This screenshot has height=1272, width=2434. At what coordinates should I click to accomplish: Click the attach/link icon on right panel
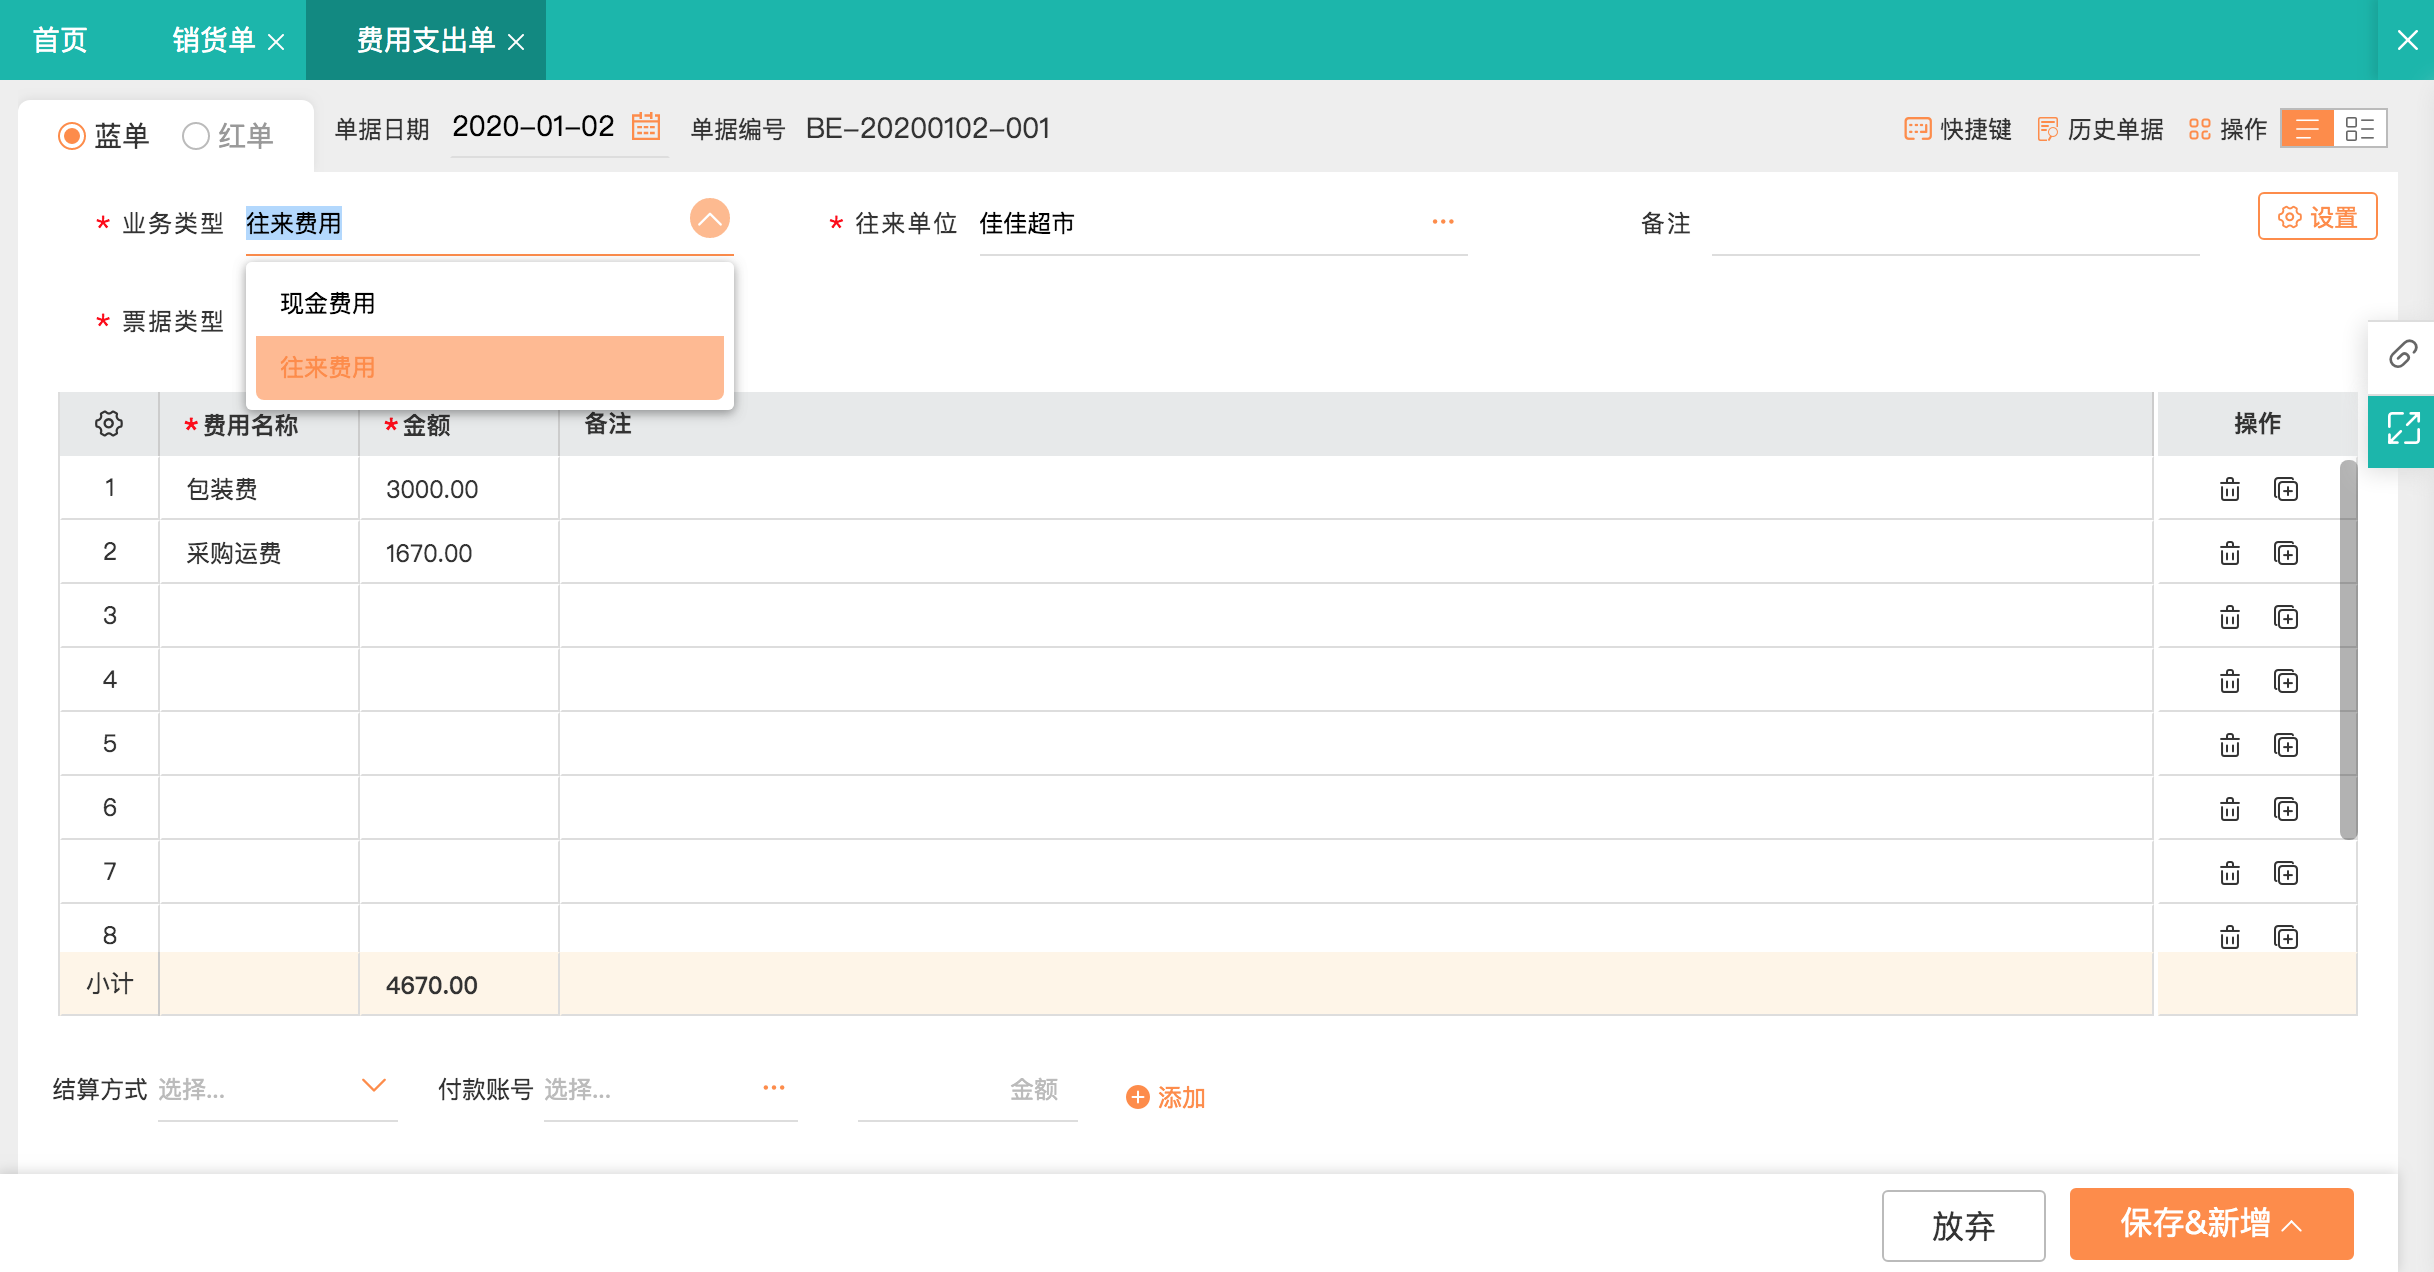click(2400, 353)
